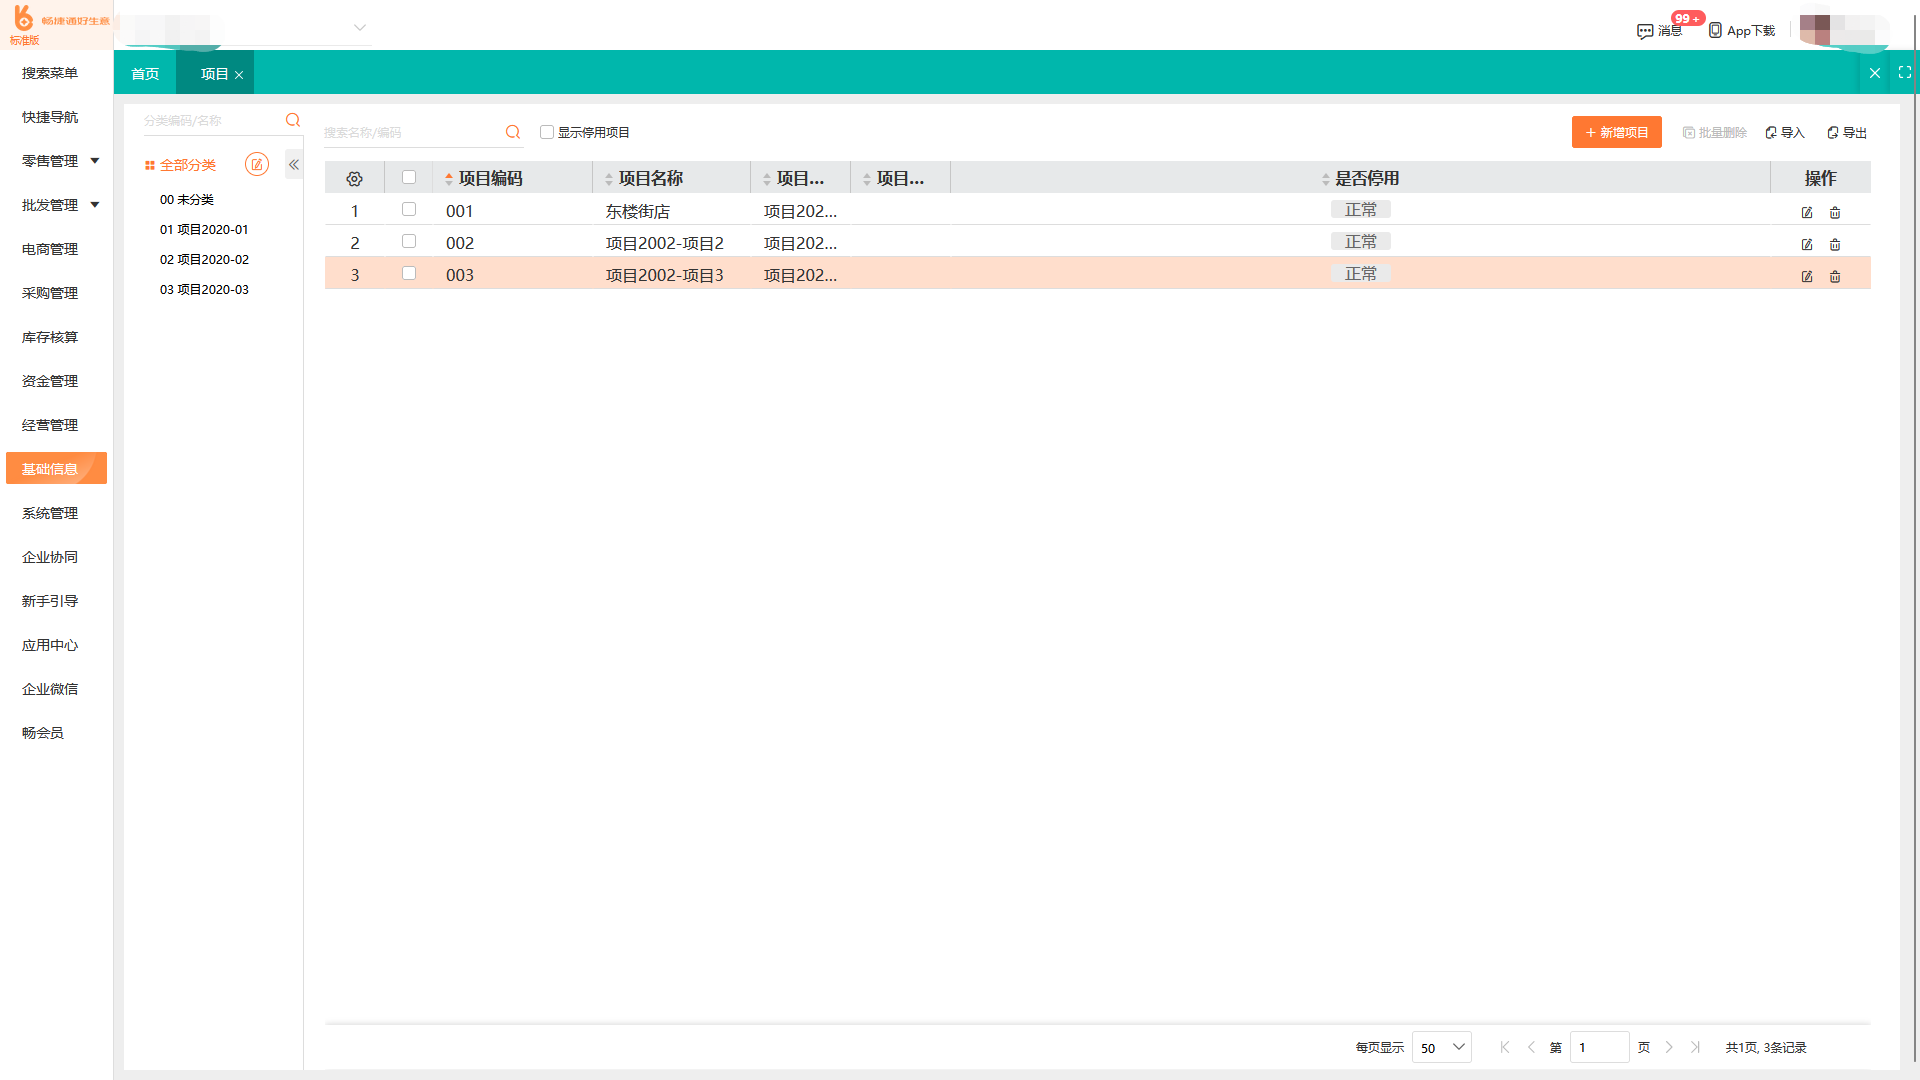
Task: Click App下载 link in top bar
Action: [x=1743, y=29]
